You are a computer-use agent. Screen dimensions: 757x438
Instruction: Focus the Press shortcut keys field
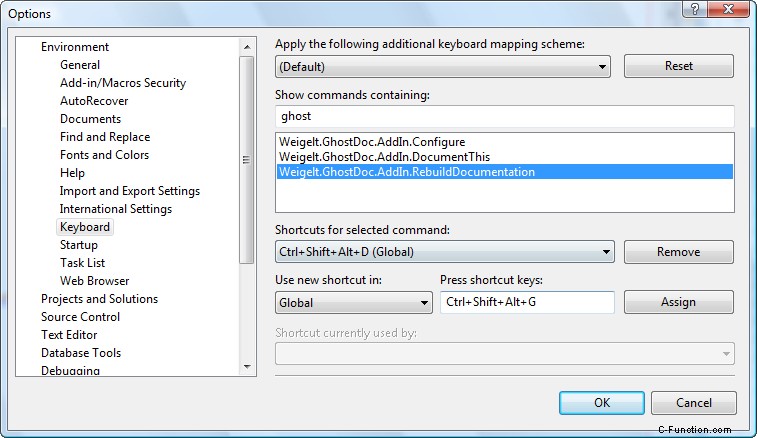[x=526, y=302]
